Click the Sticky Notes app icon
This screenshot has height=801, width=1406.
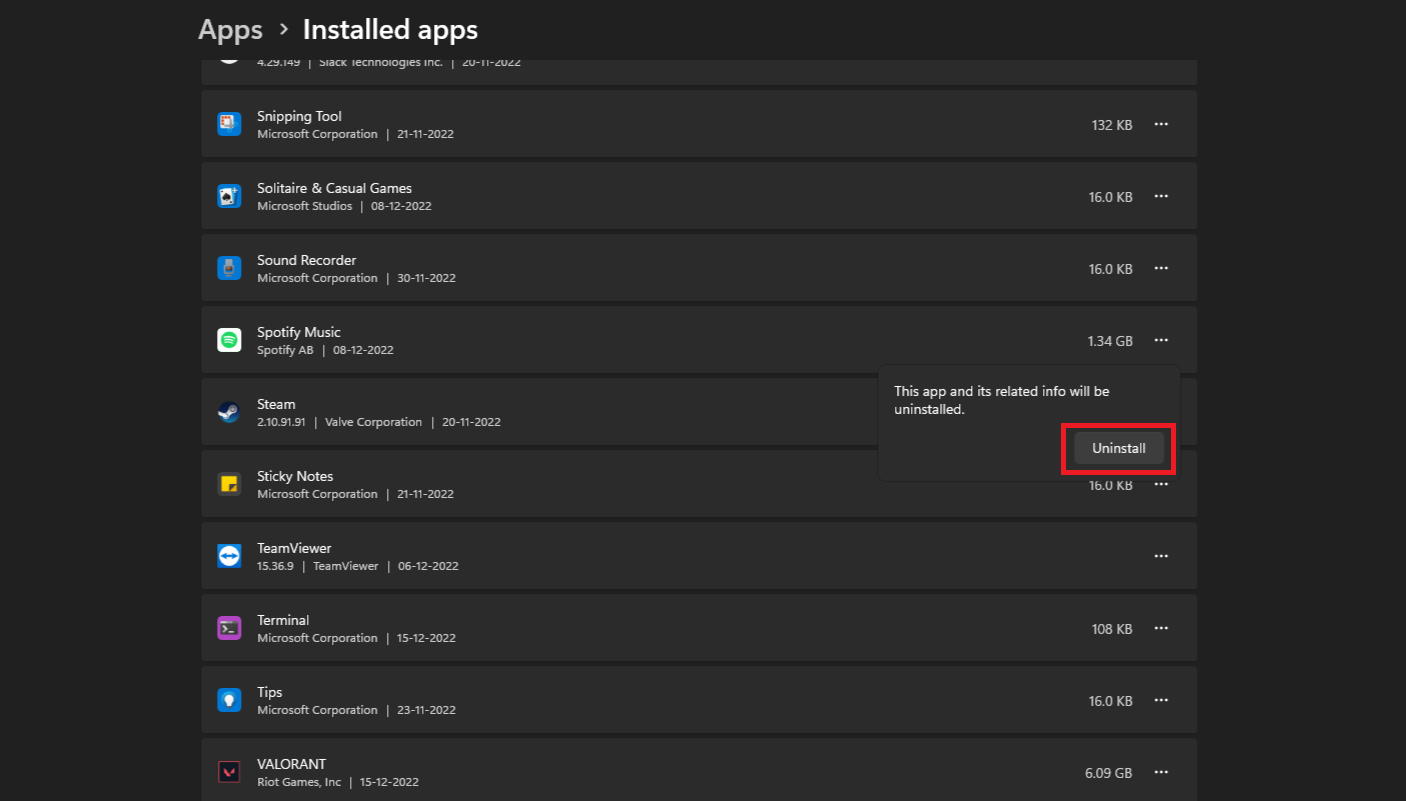pyautogui.click(x=229, y=483)
